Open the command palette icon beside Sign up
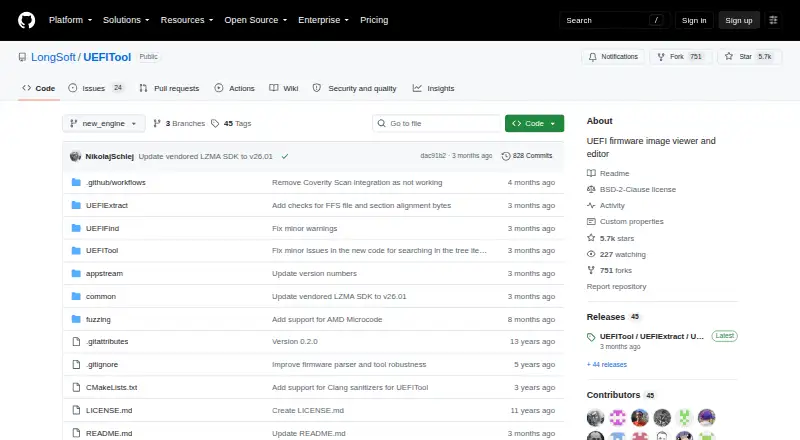 (773, 20)
